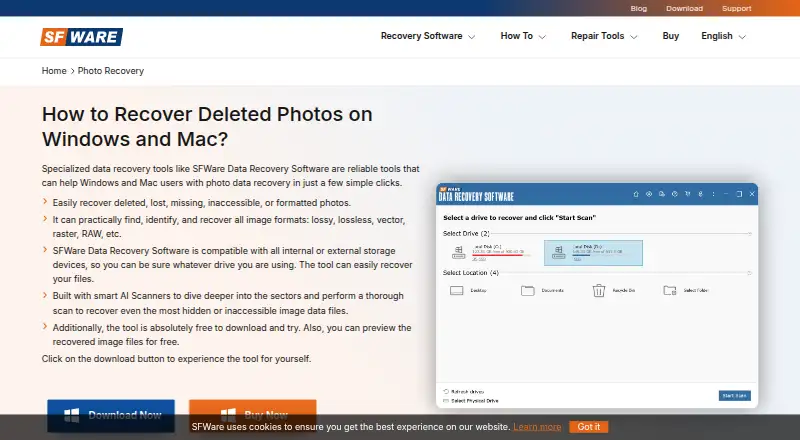
Task: Open the Support link in top bar
Action: [x=736, y=8]
